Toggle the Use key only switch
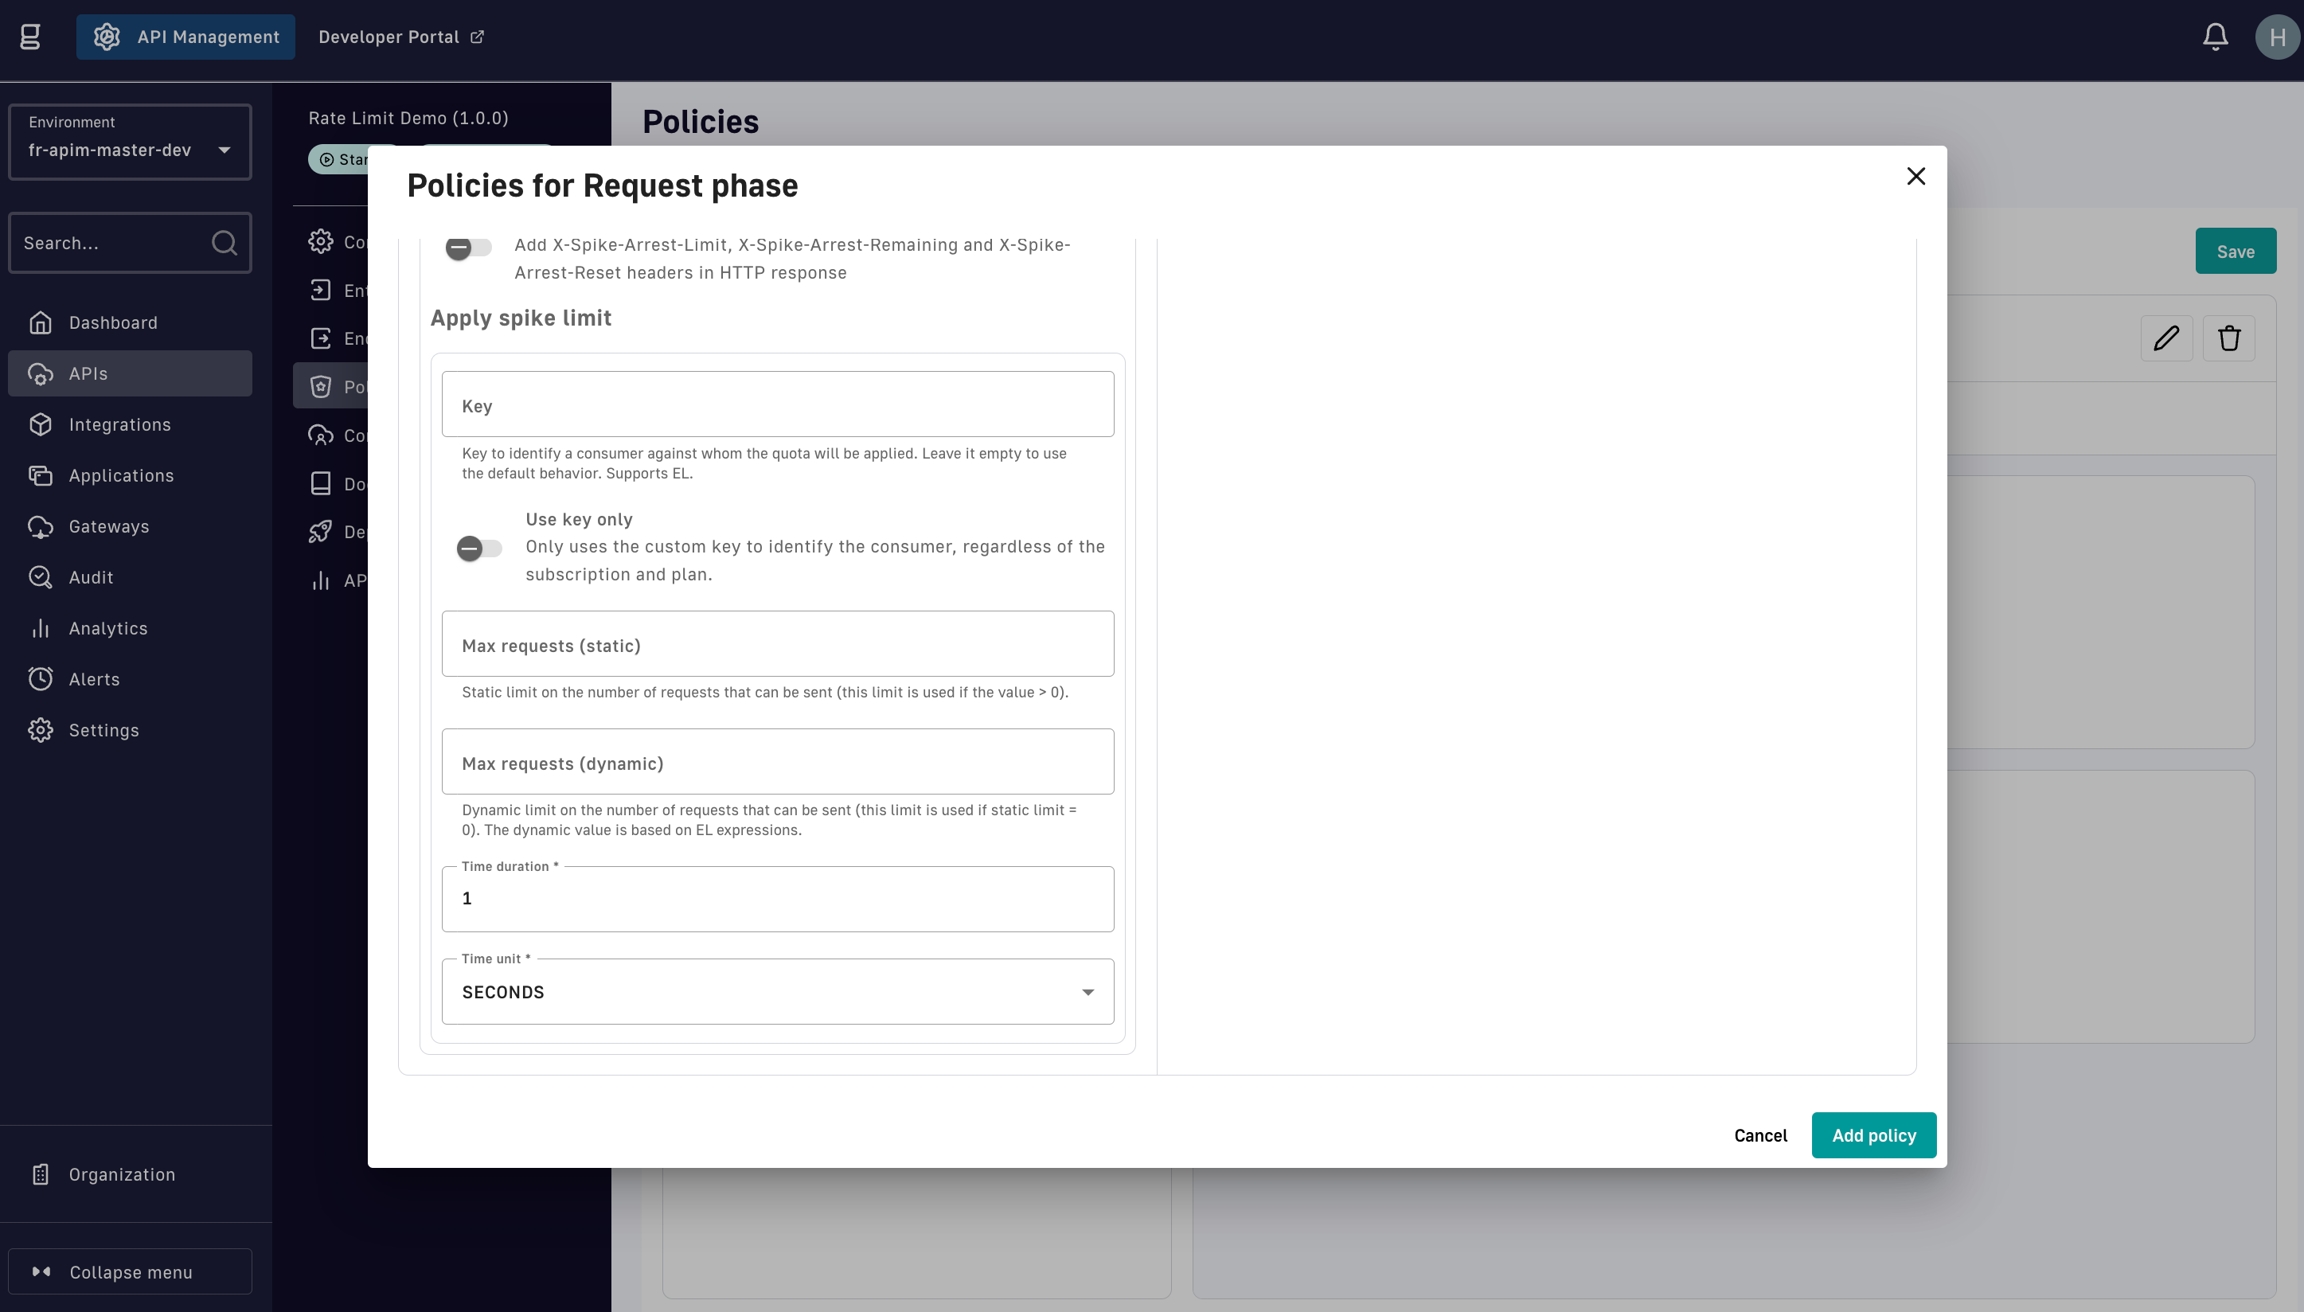The height and width of the screenshot is (1312, 2304). click(479, 548)
